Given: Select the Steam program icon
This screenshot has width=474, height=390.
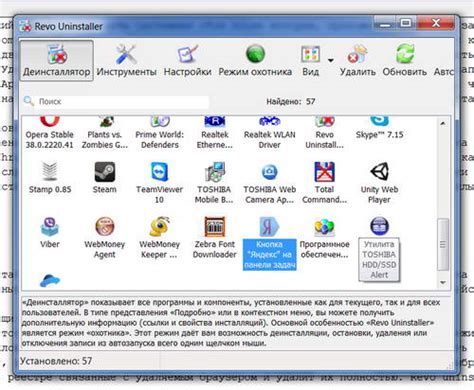Looking at the screenshot, I should click(x=105, y=178).
